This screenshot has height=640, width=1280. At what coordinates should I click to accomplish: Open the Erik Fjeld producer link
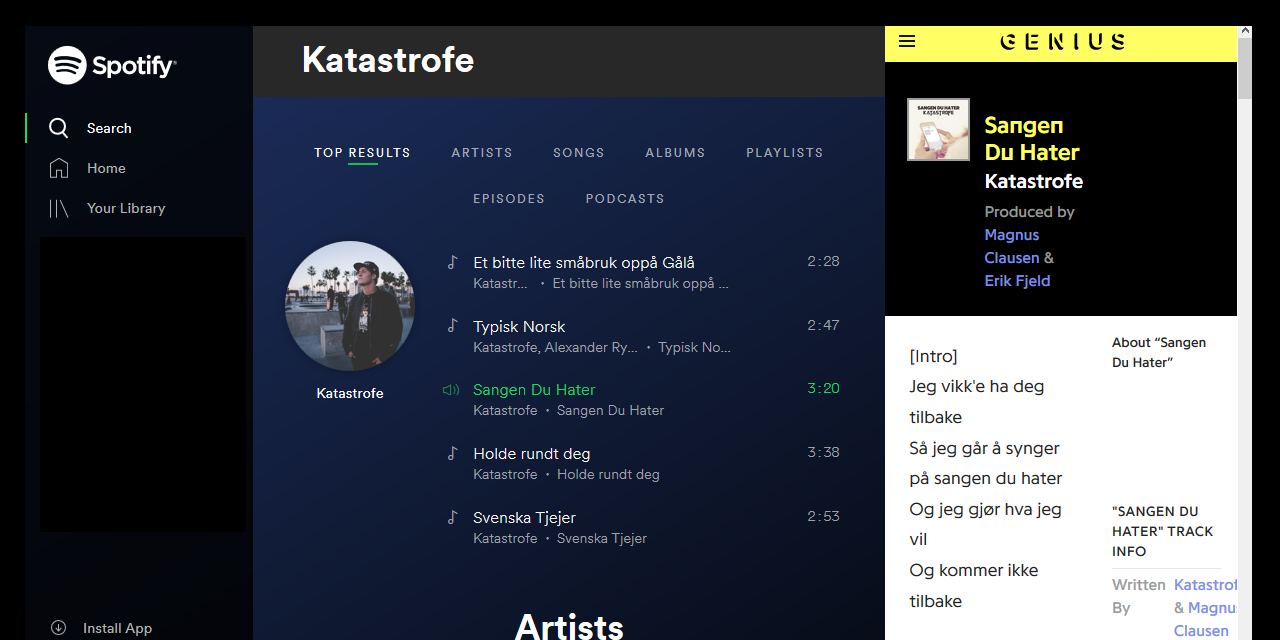1017,281
